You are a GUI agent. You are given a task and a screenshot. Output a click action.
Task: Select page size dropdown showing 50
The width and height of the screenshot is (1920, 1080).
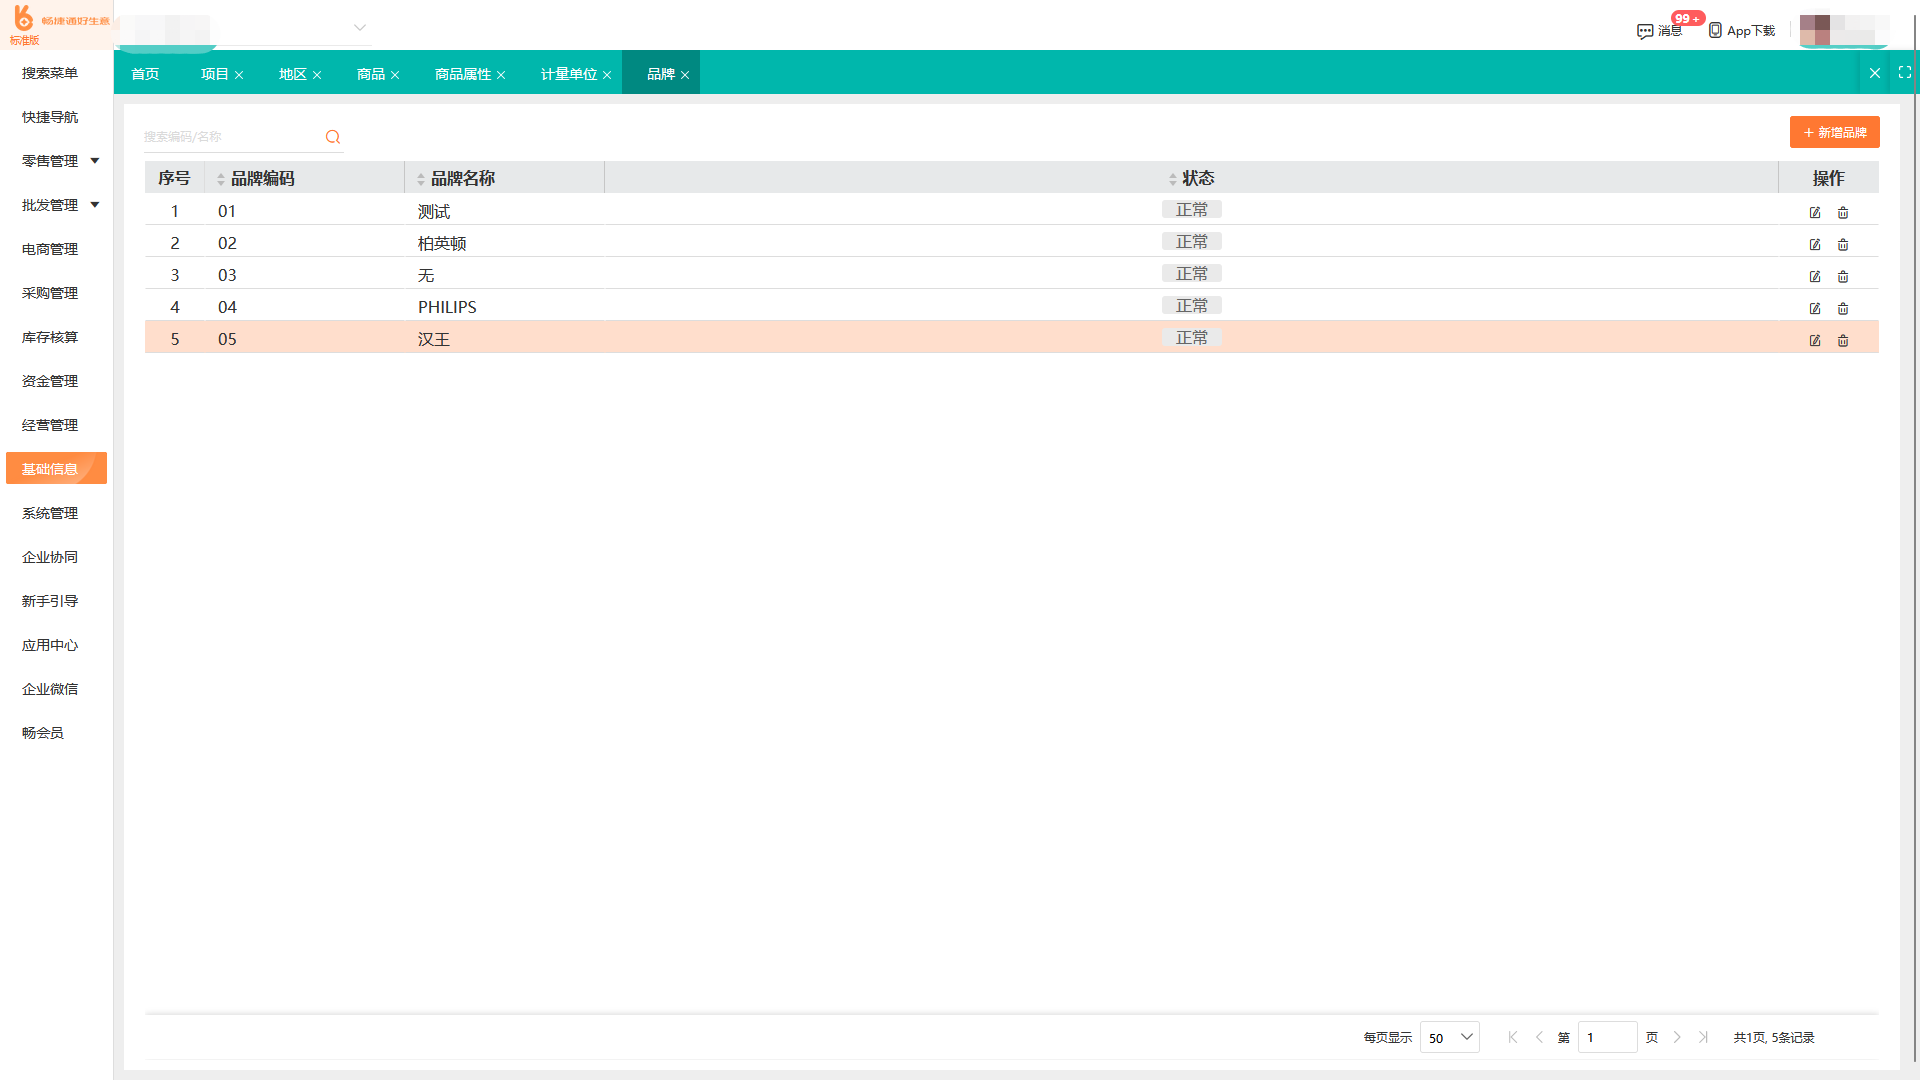click(x=1448, y=1036)
